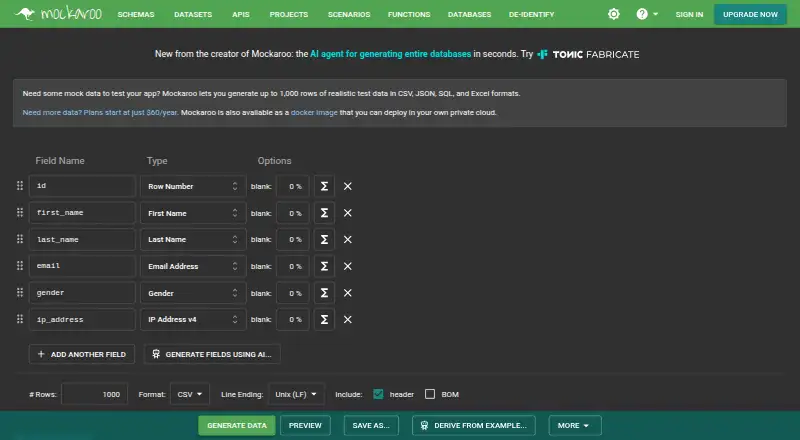800x440 pixels.
Task: Edit the number of rows input
Action: pyautogui.click(x=94, y=394)
